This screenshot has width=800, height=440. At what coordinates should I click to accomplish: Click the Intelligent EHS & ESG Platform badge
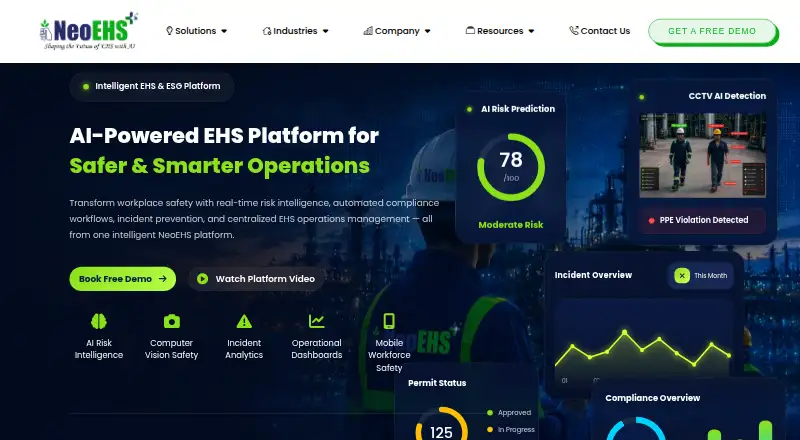click(152, 86)
